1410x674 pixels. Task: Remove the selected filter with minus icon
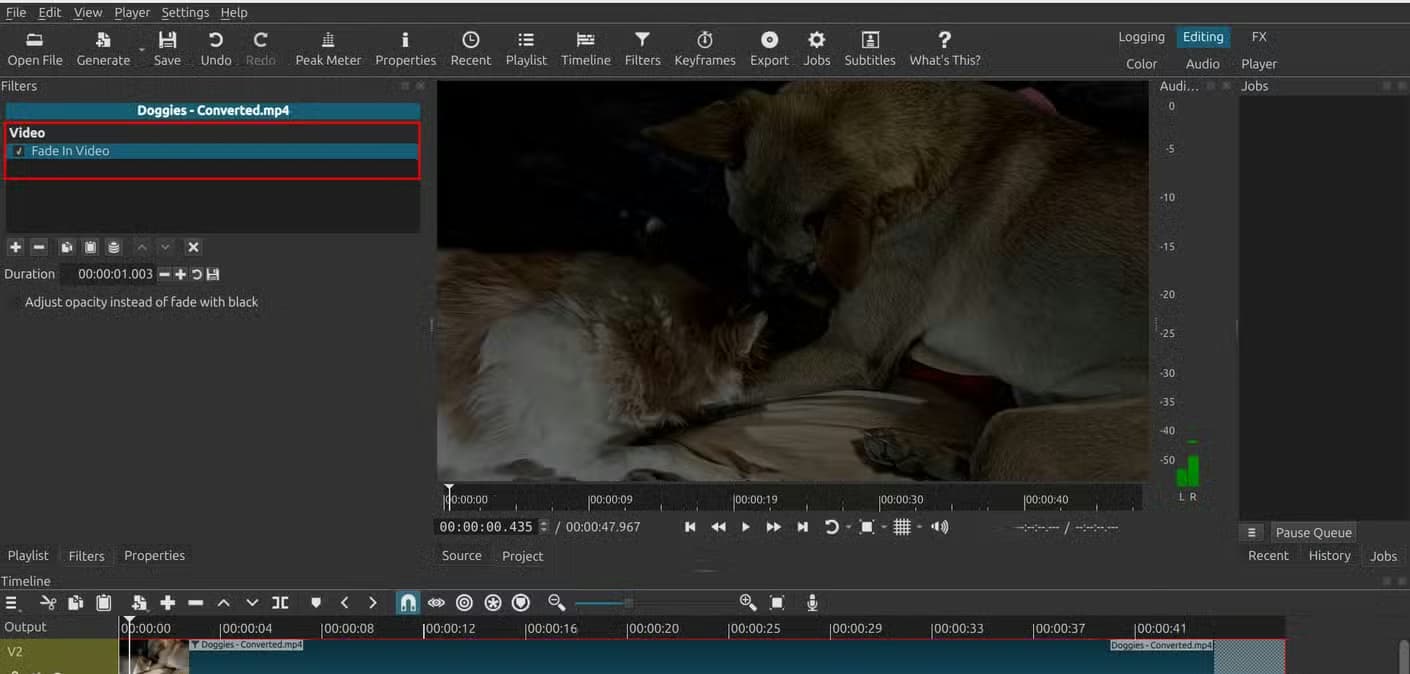39,247
